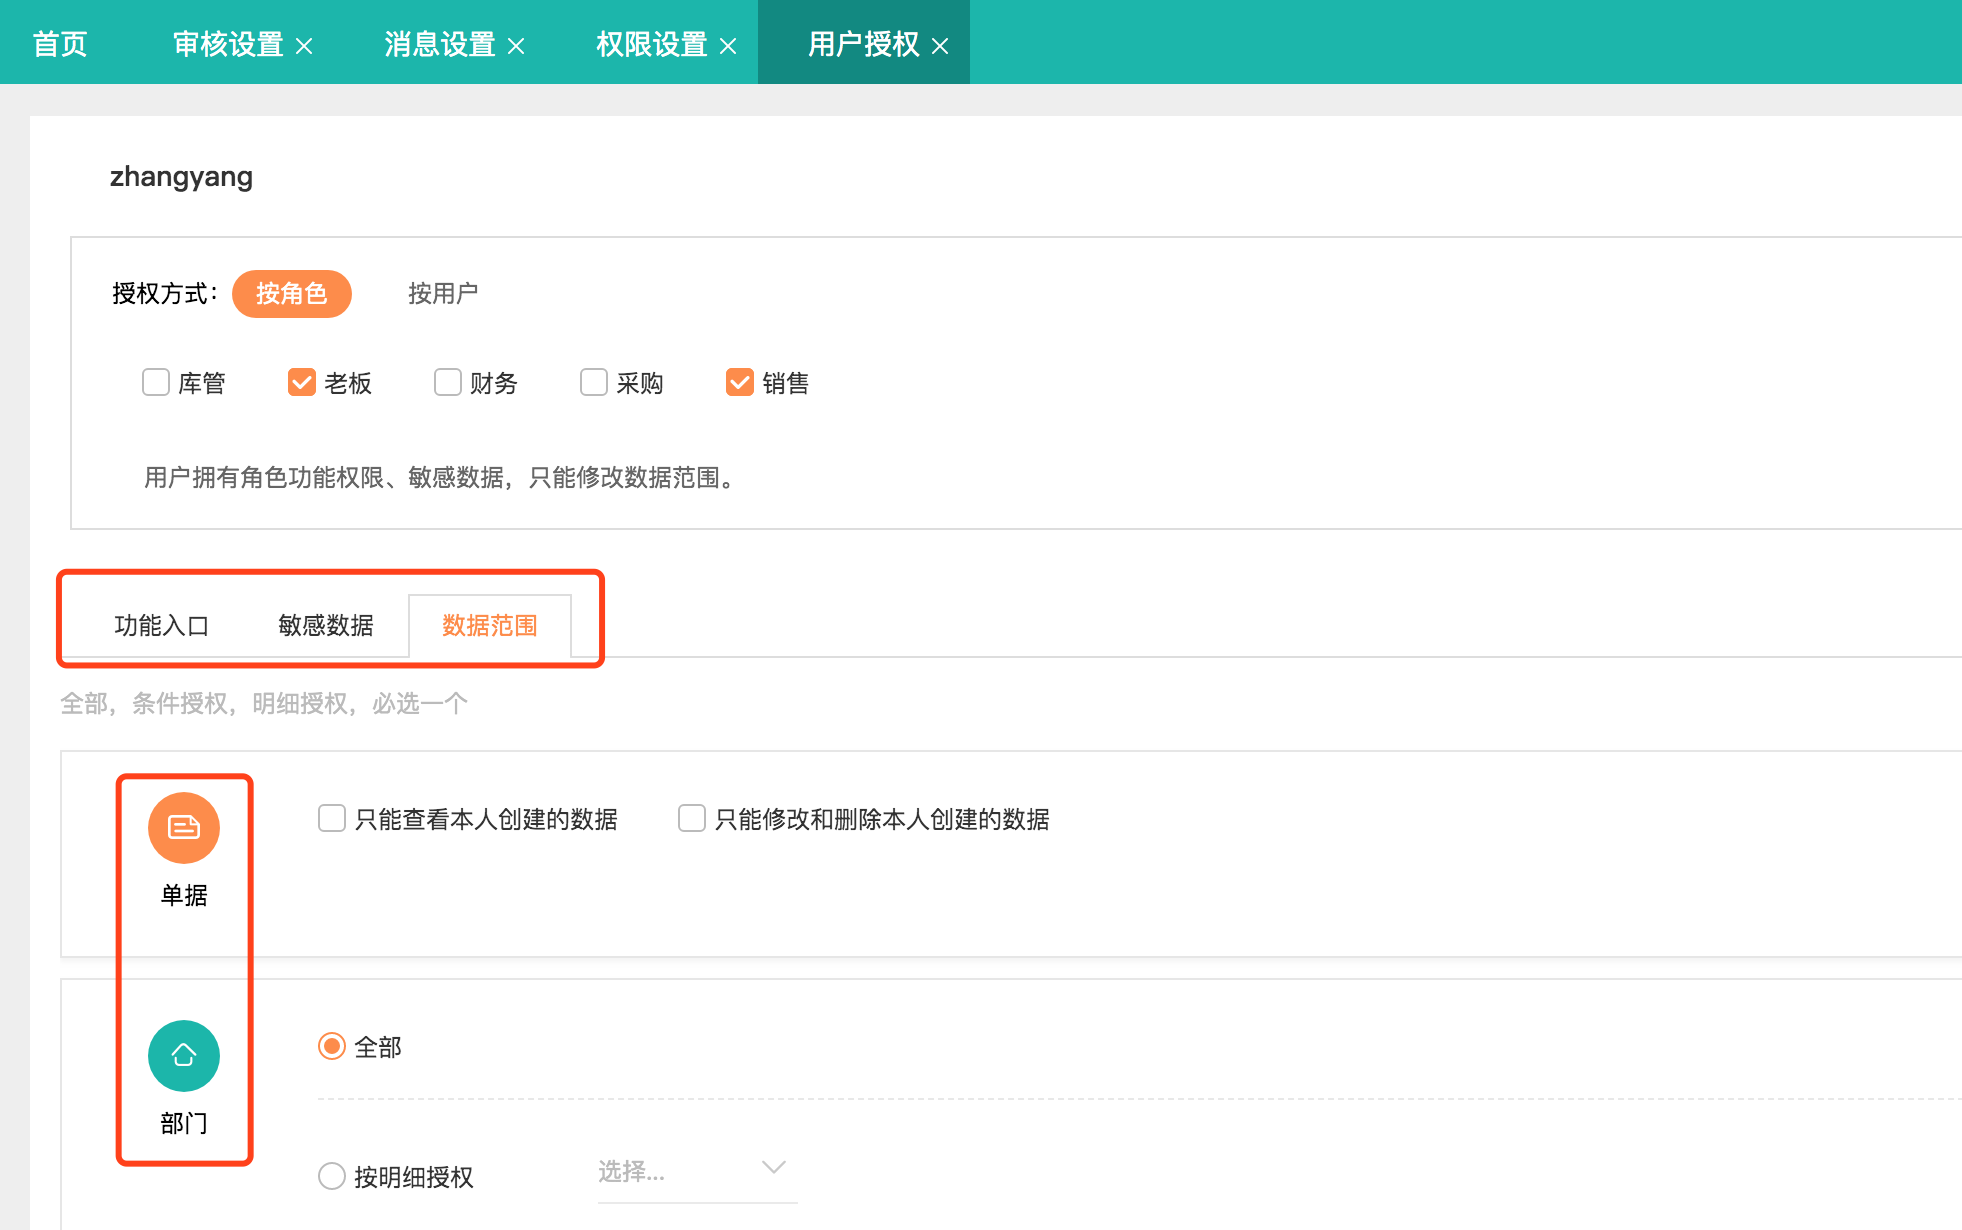The width and height of the screenshot is (1962, 1230).
Task: Click the 单据 (document) icon
Action: tap(183, 826)
